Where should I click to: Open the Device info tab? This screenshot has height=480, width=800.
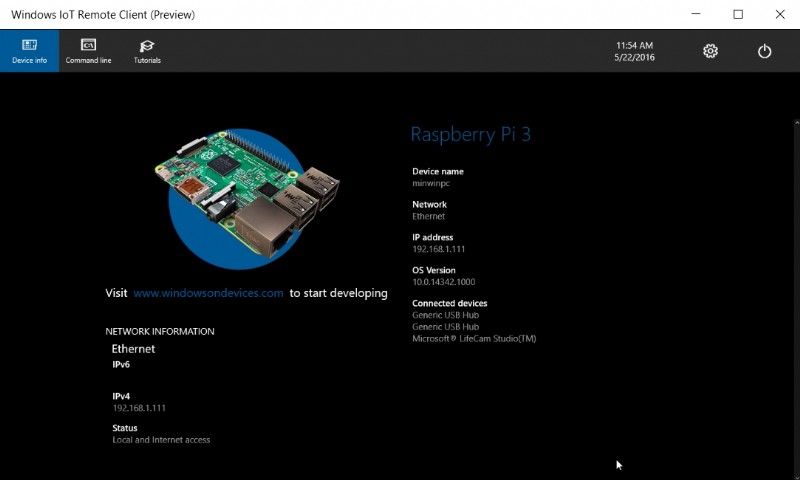[29, 51]
